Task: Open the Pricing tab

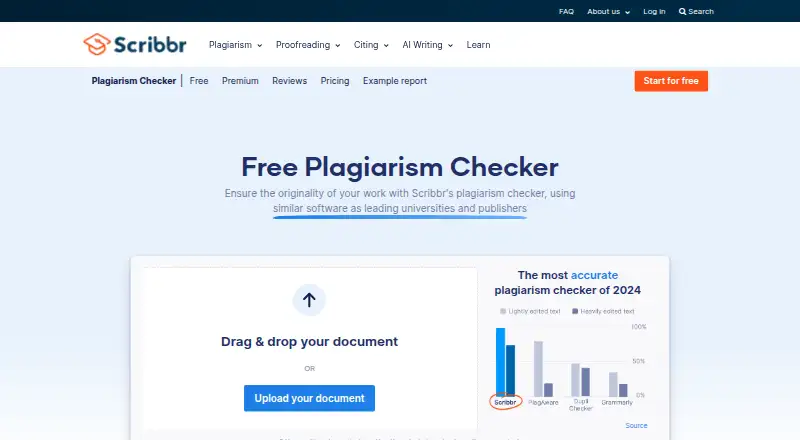Action: pyautogui.click(x=335, y=81)
